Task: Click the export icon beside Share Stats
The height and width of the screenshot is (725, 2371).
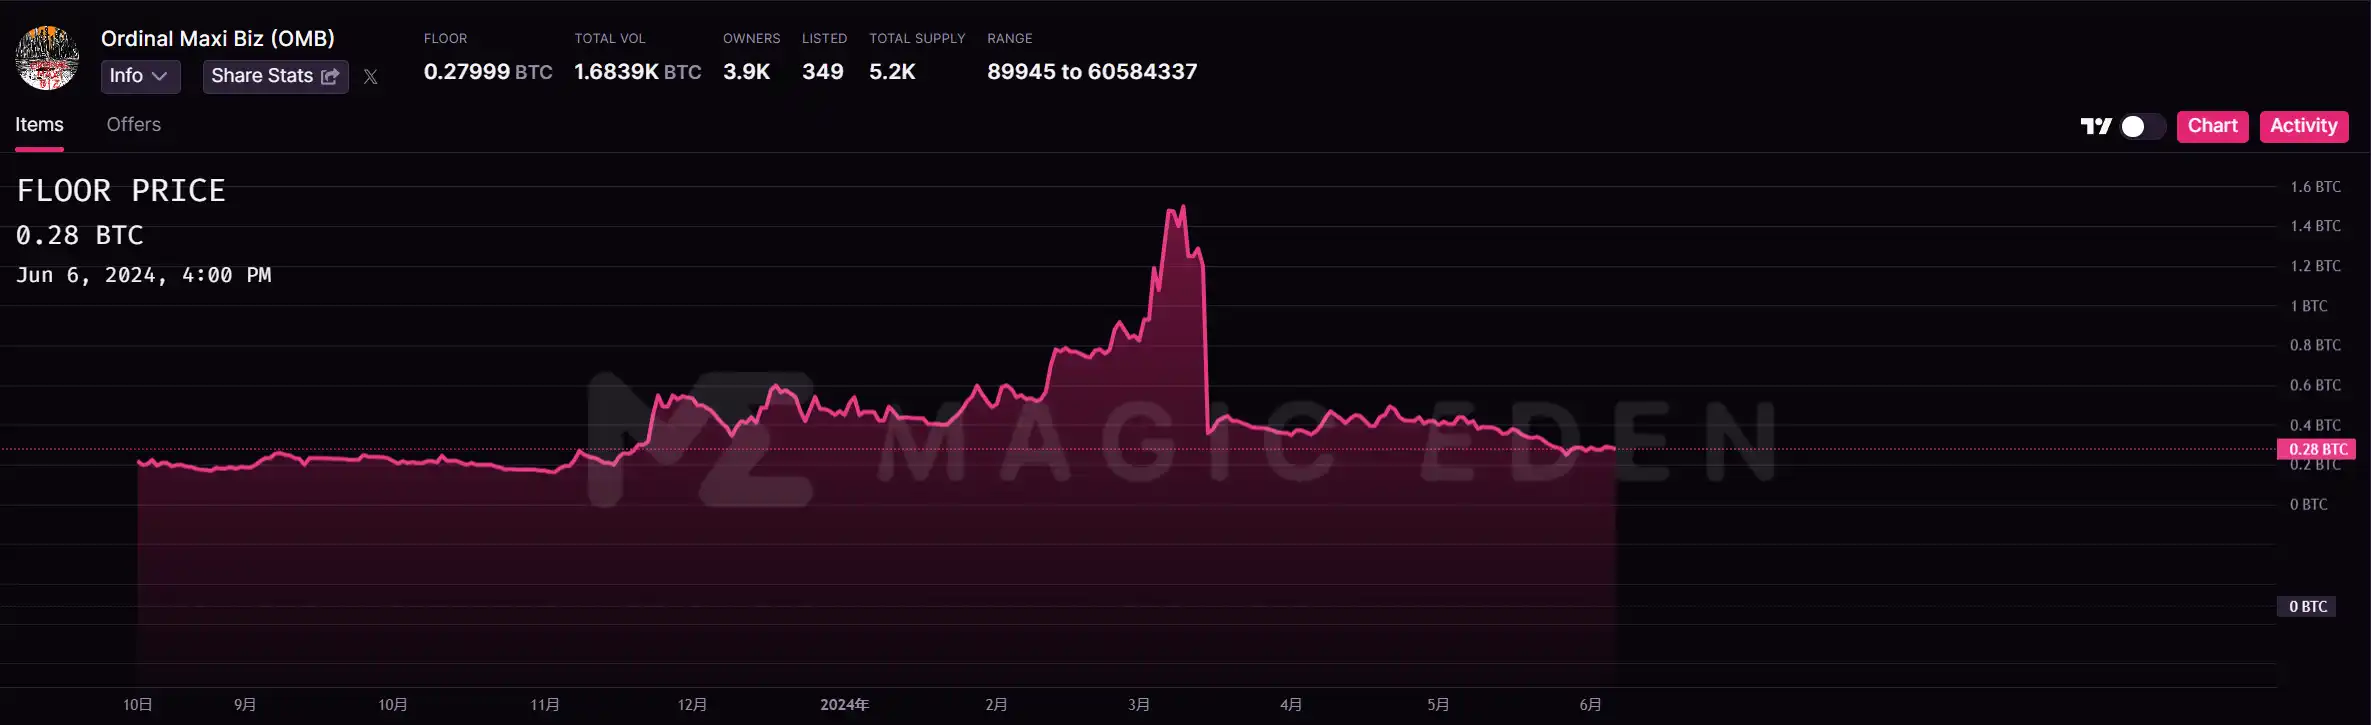Action: [x=330, y=76]
